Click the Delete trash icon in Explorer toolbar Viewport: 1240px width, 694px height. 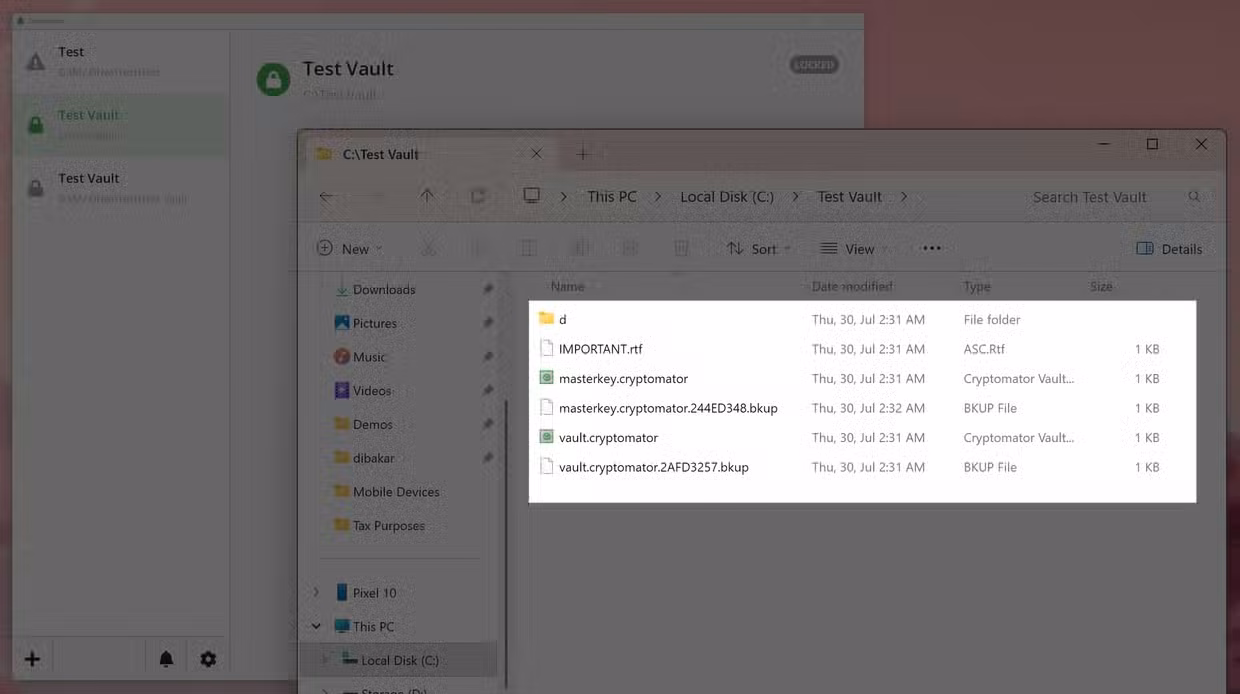[680, 249]
